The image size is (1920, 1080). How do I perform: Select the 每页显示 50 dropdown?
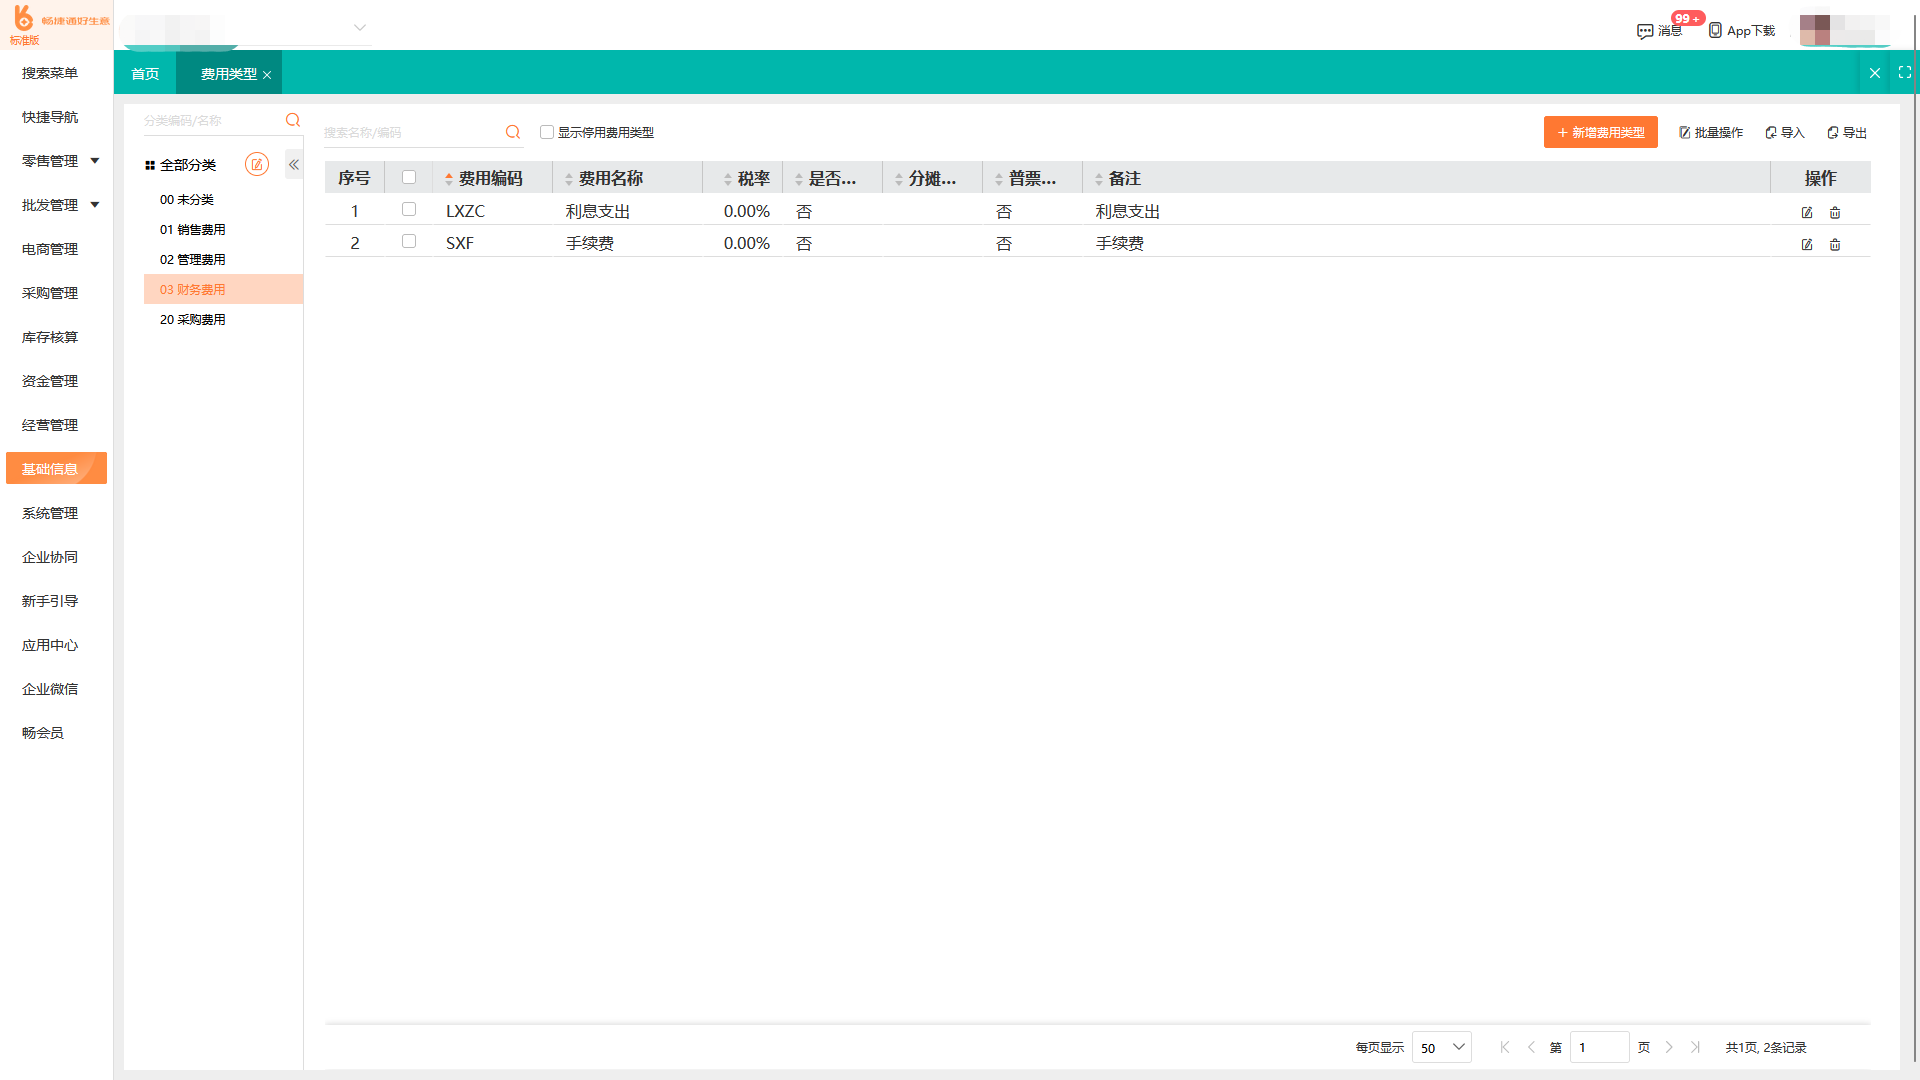[x=1439, y=1047]
